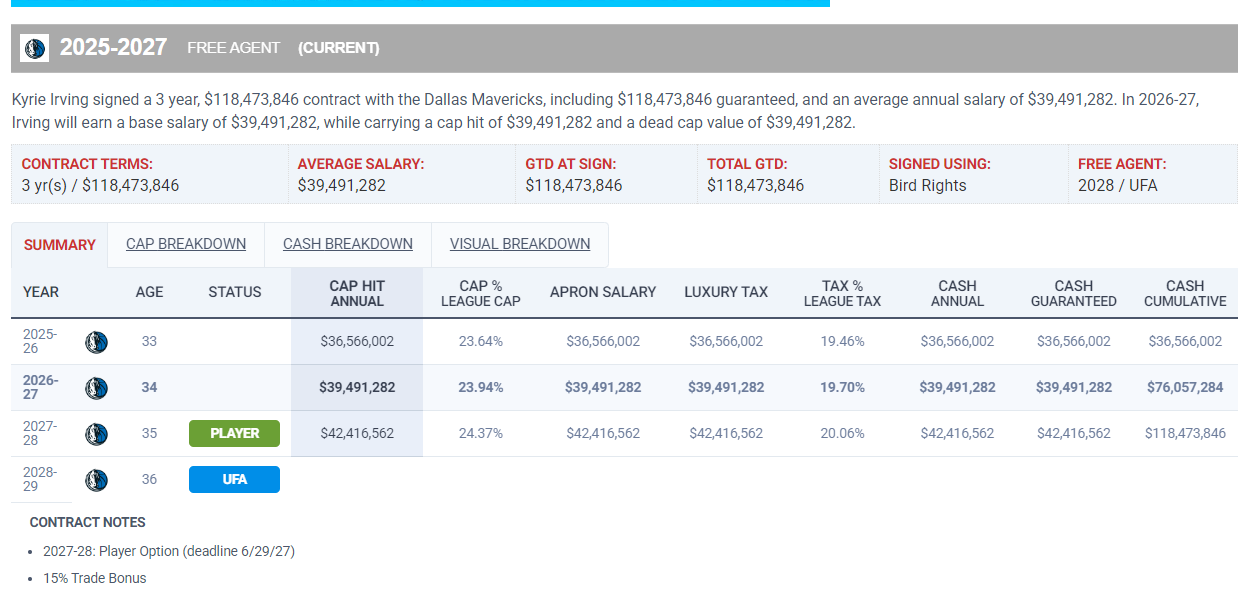
Task: Click the Contract Terms summary box
Action: click(149, 175)
